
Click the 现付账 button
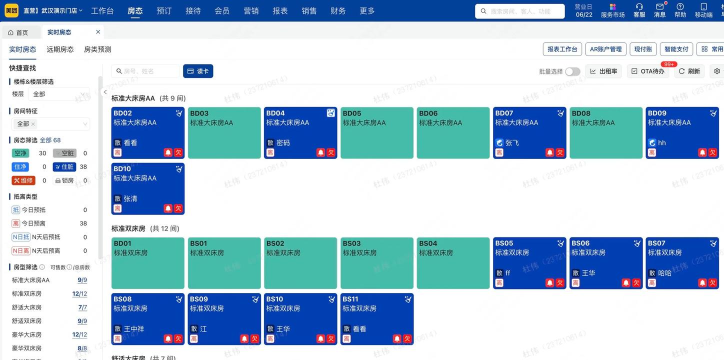[643, 49]
